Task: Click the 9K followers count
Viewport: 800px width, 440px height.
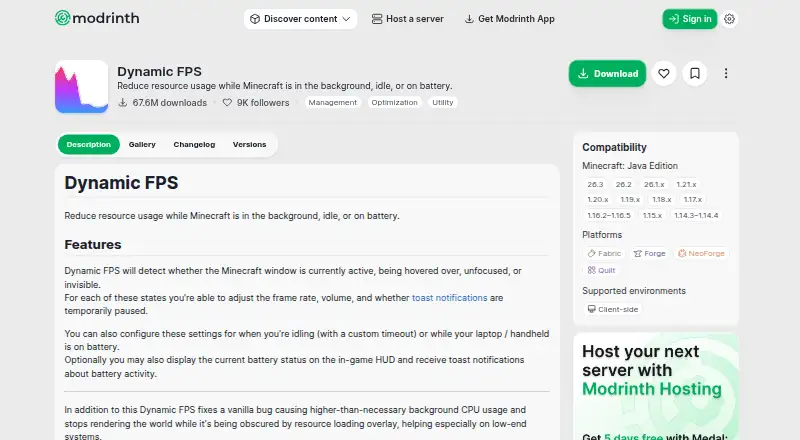Action: coord(256,103)
